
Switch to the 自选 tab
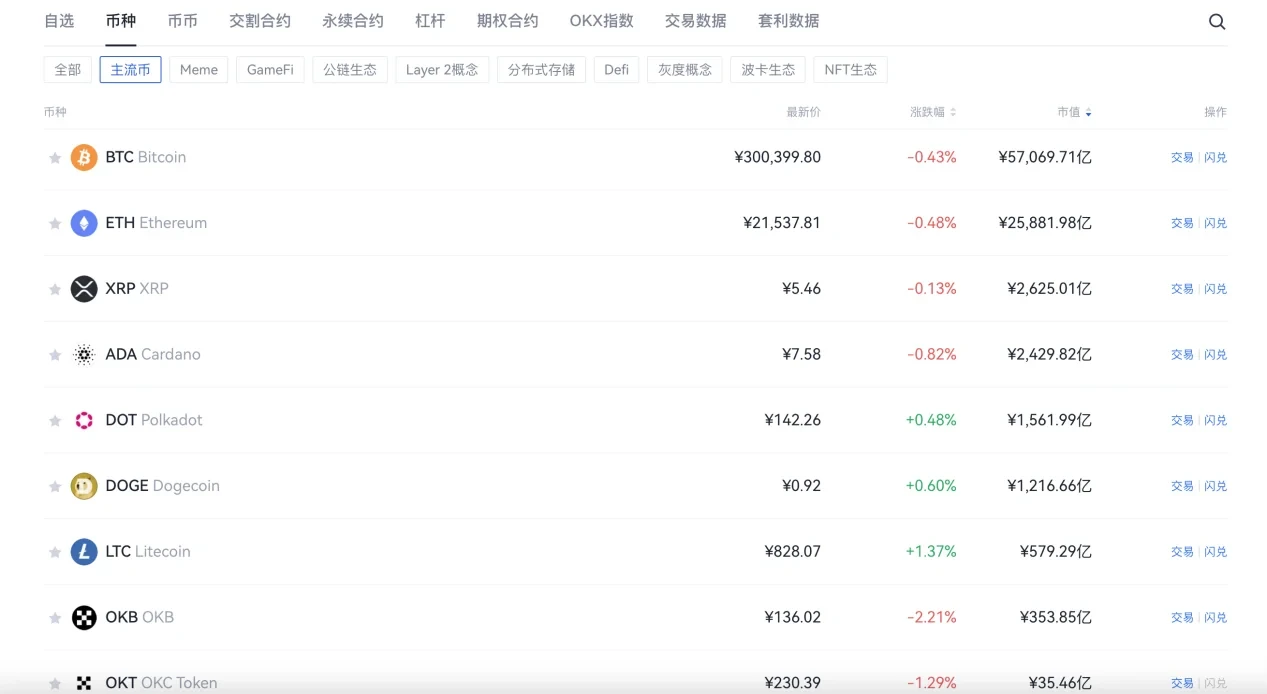click(59, 21)
